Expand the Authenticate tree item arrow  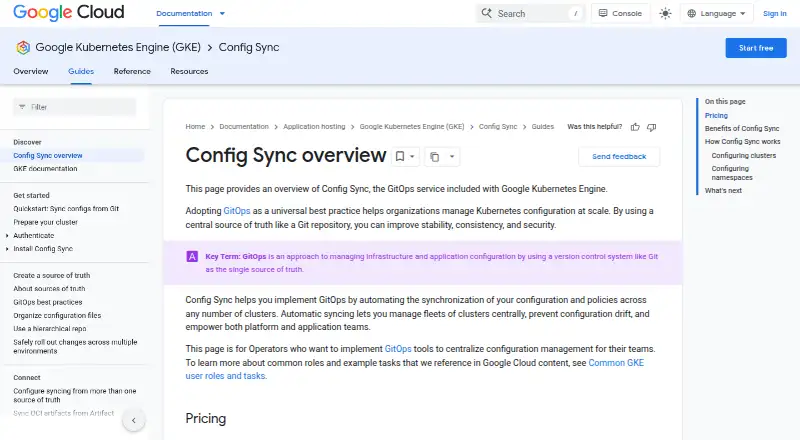(x=7, y=236)
